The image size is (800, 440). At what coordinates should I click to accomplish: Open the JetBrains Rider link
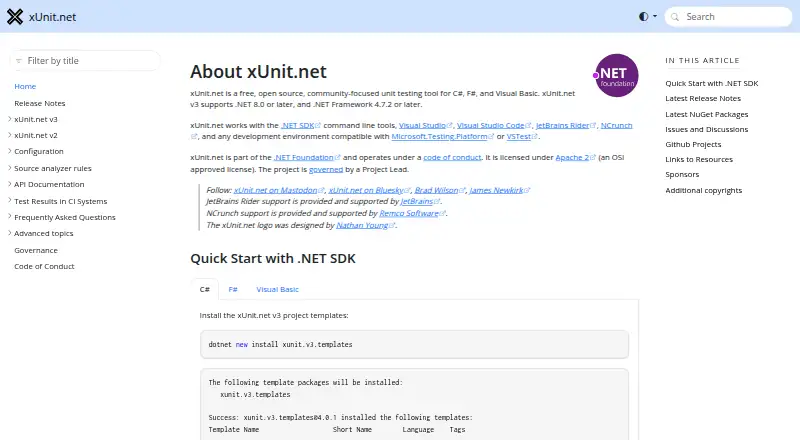click(x=566, y=126)
